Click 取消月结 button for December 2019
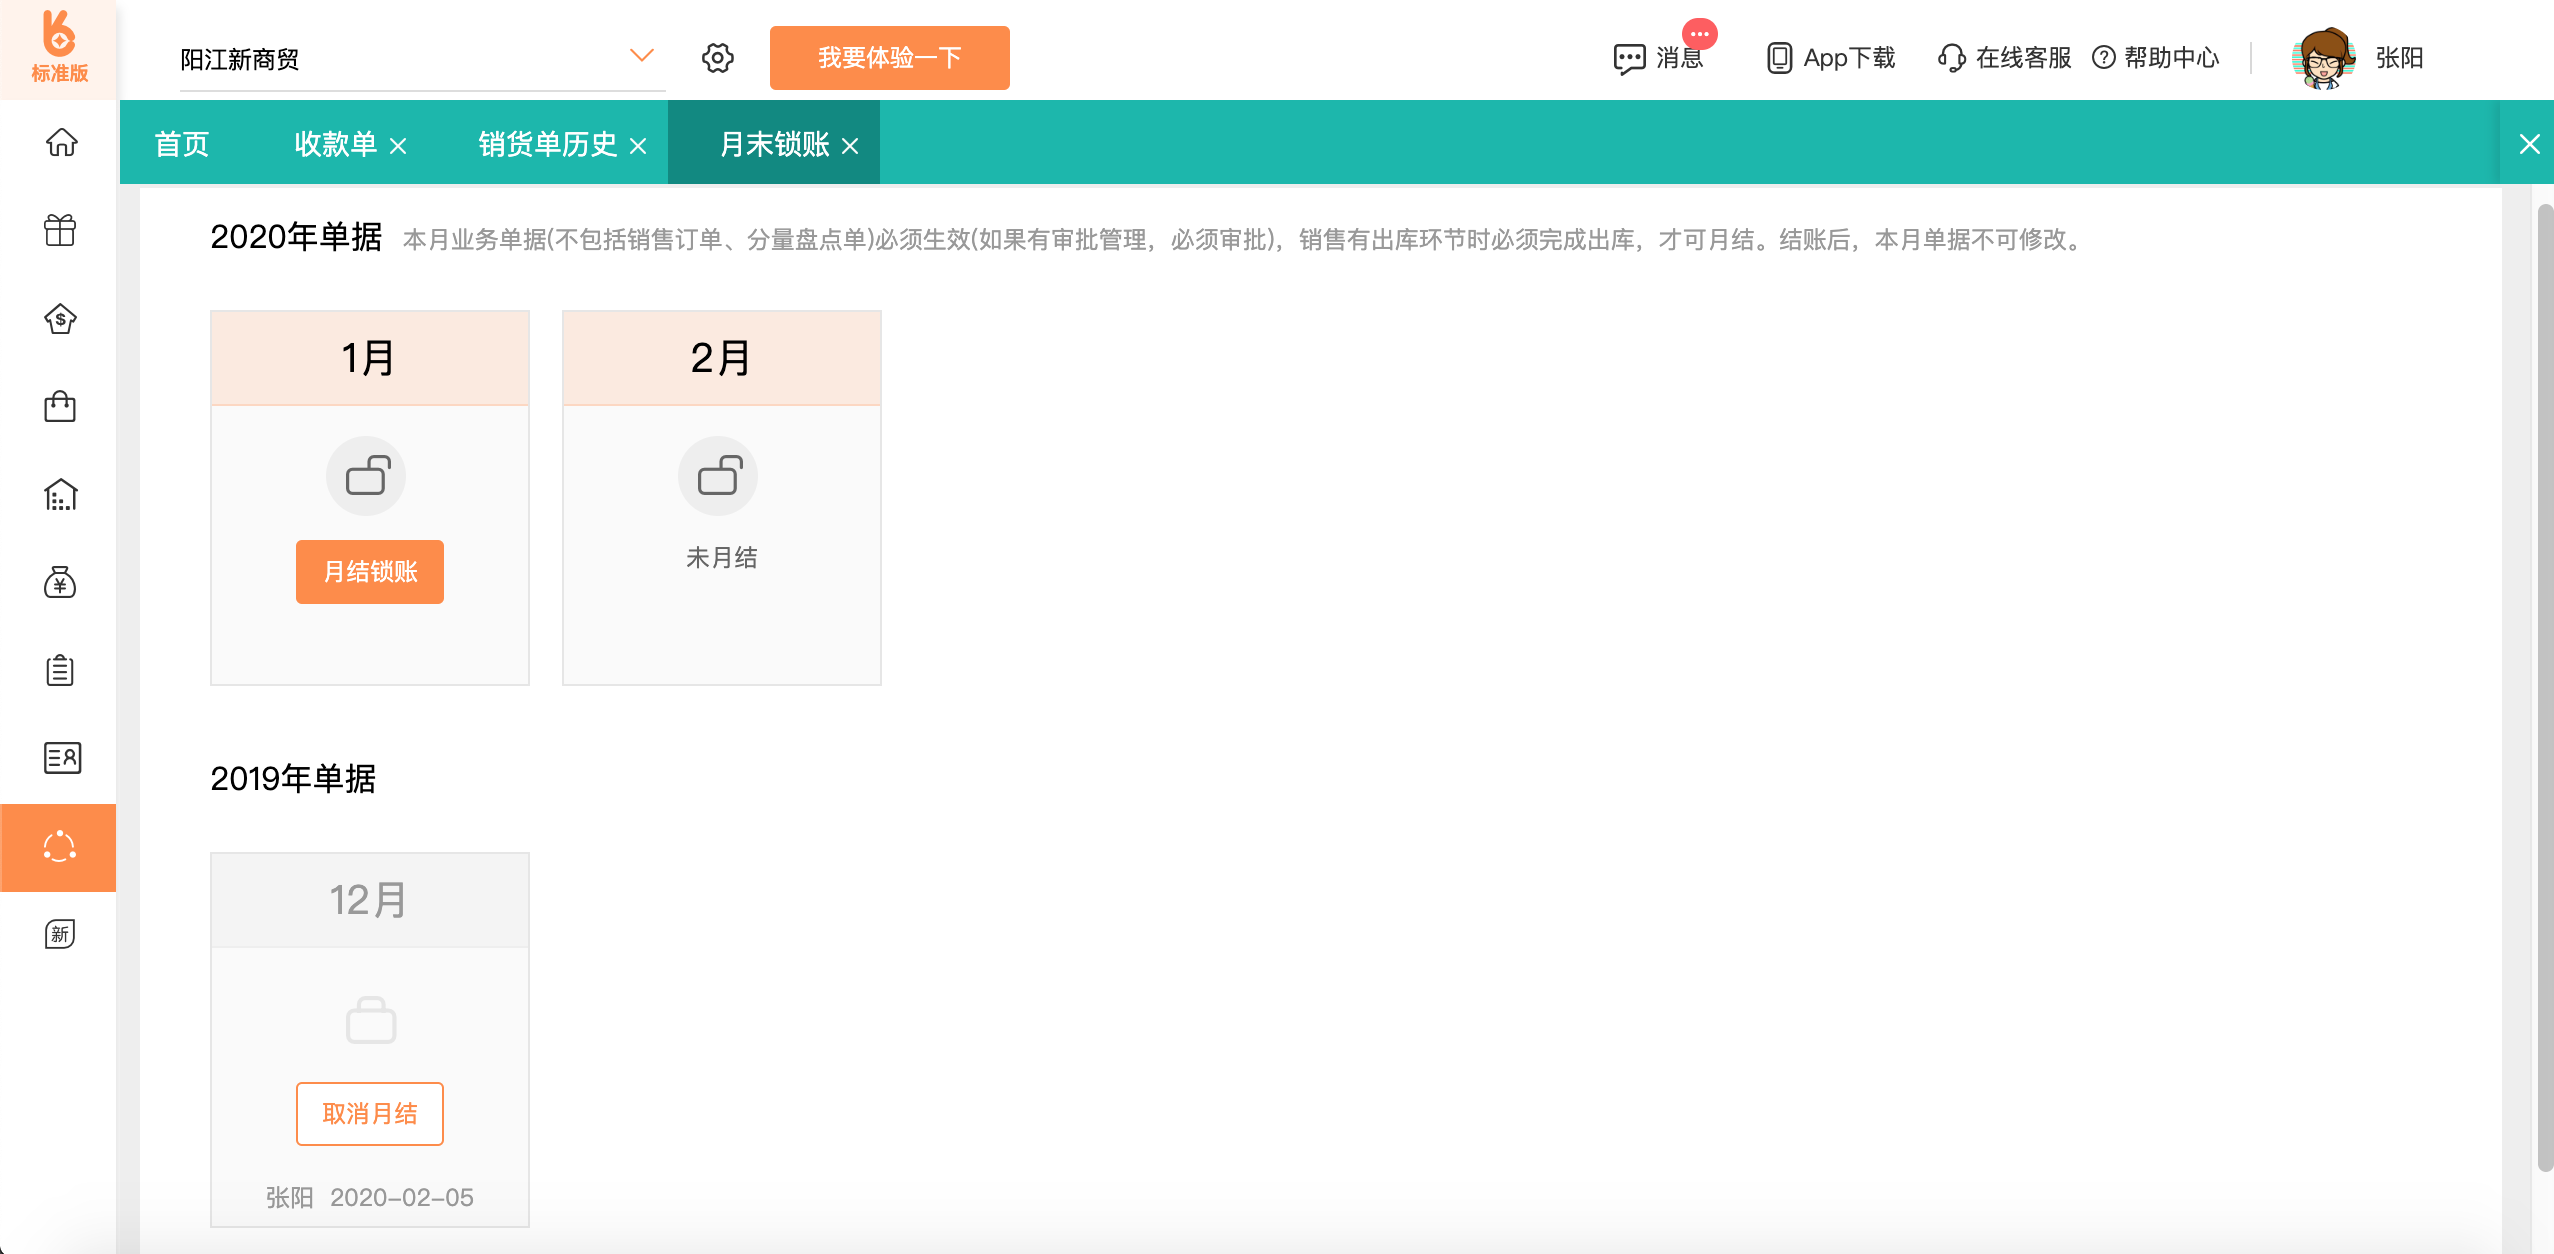Viewport: 2554px width, 1254px height. (x=370, y=1114)
